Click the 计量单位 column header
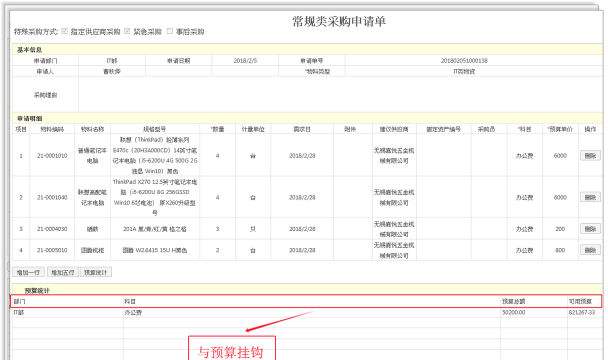 [x=253, y=129]
